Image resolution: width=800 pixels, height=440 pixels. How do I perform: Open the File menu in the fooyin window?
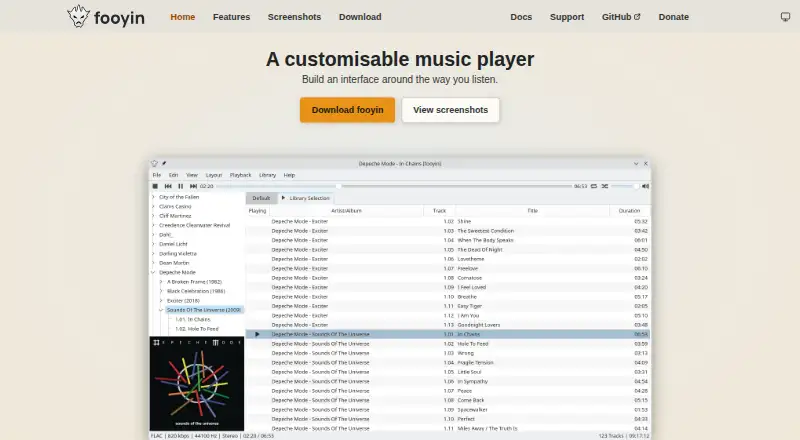click(157, 175)
